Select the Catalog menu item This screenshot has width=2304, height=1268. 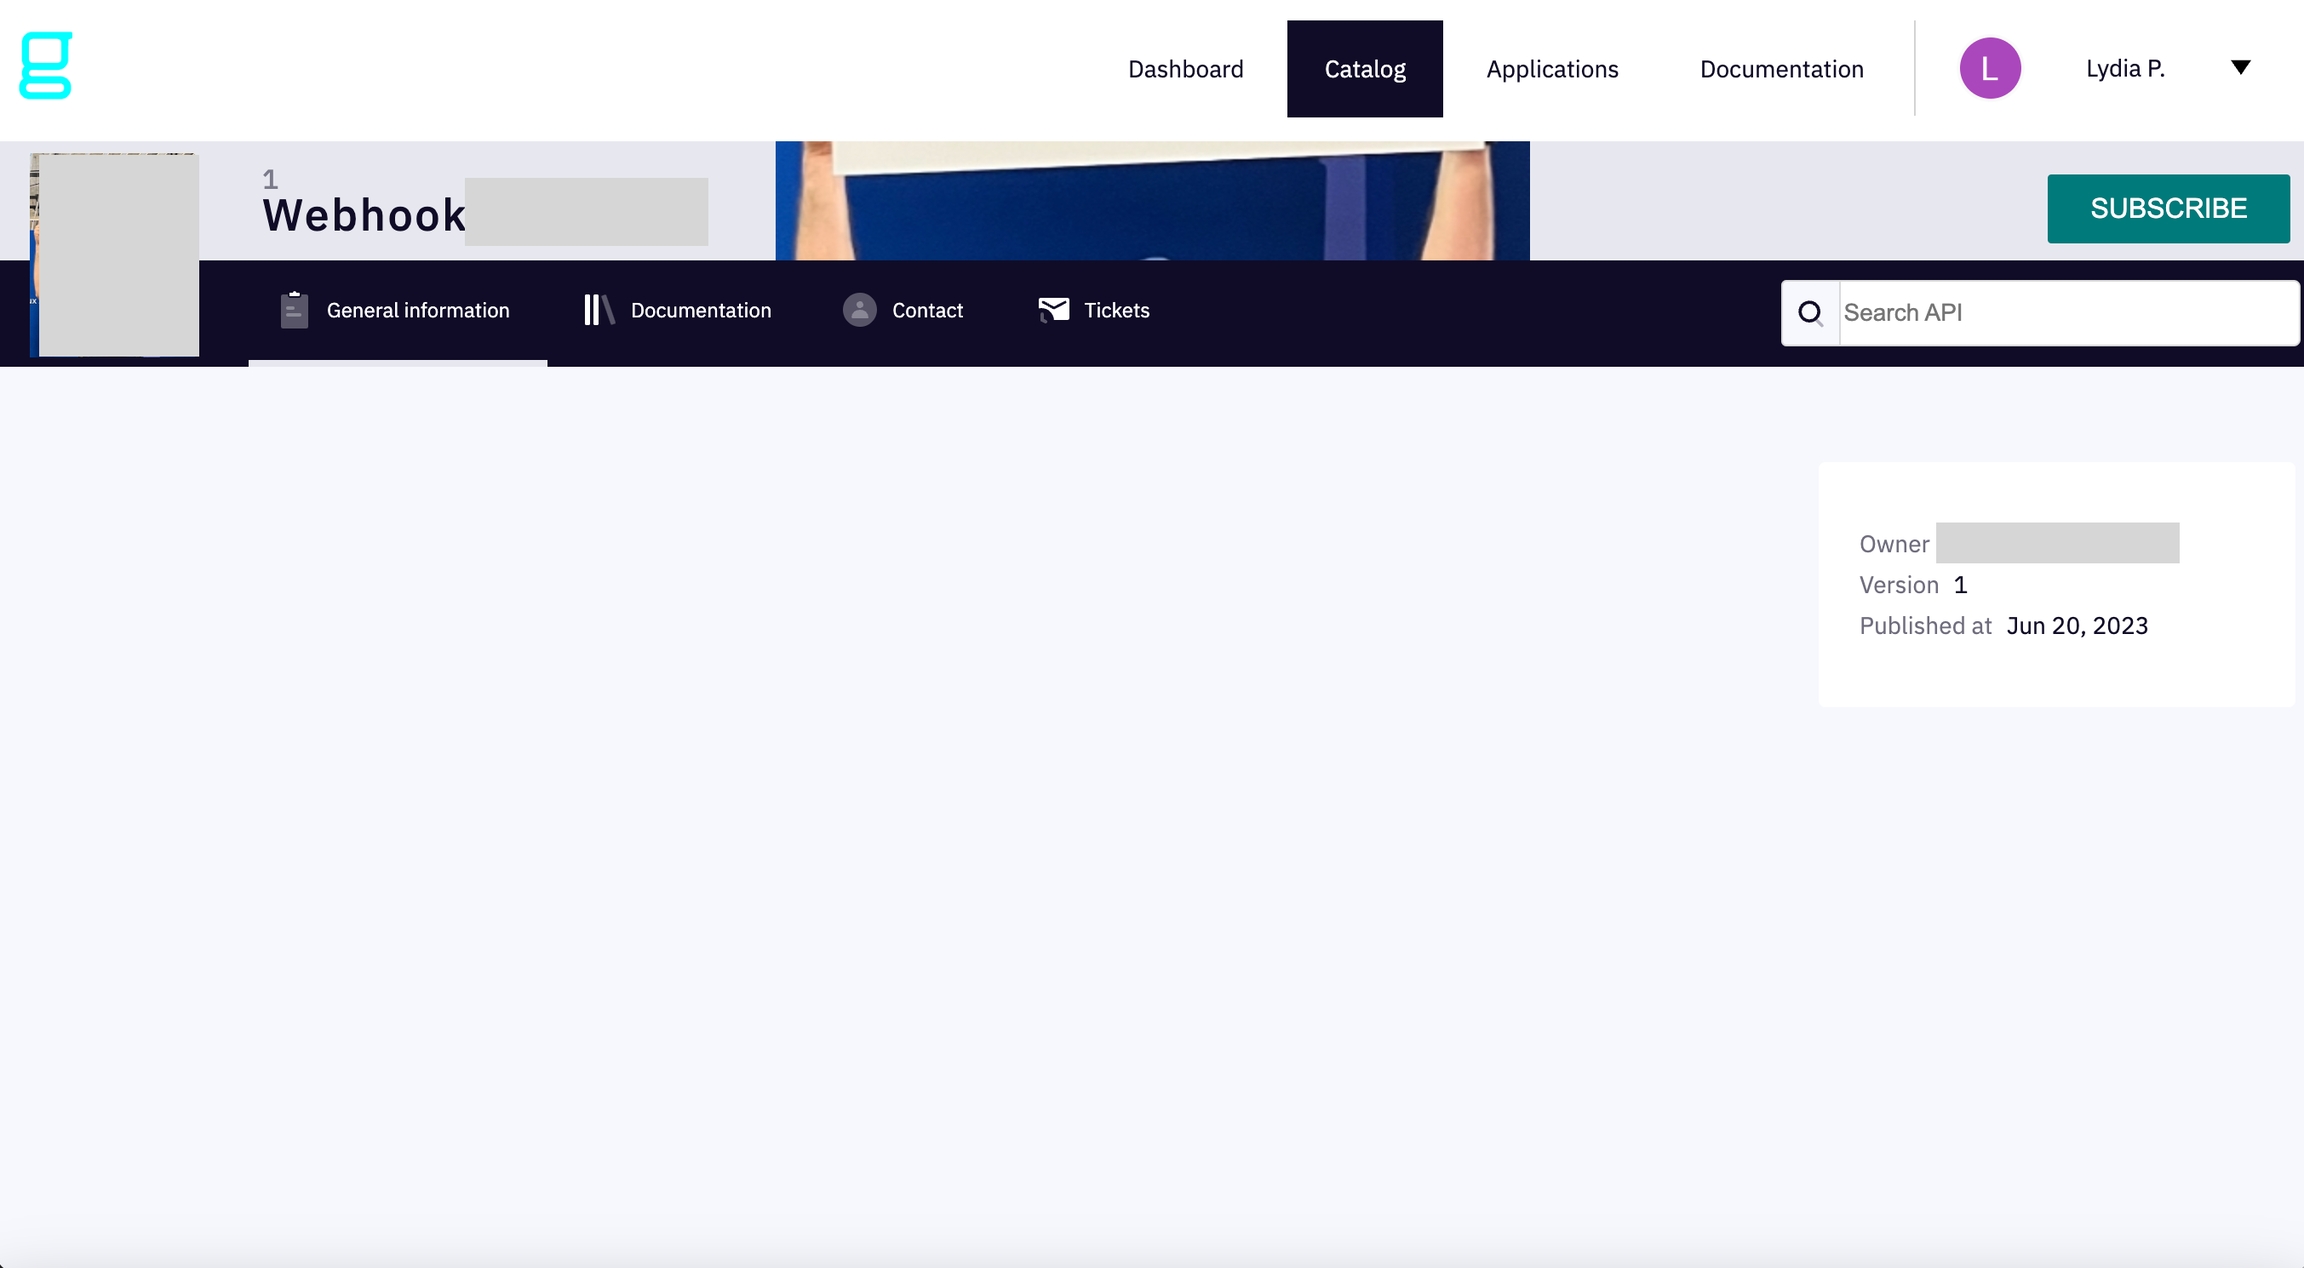click(1364, 69)
